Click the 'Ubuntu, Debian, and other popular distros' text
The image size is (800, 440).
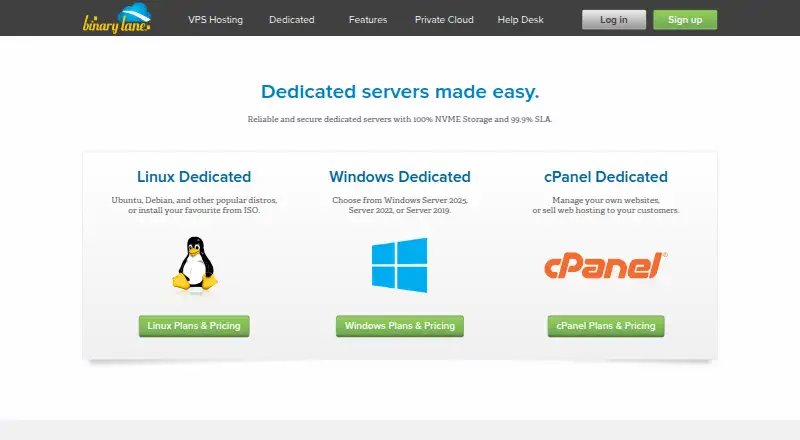click(194, 200)
